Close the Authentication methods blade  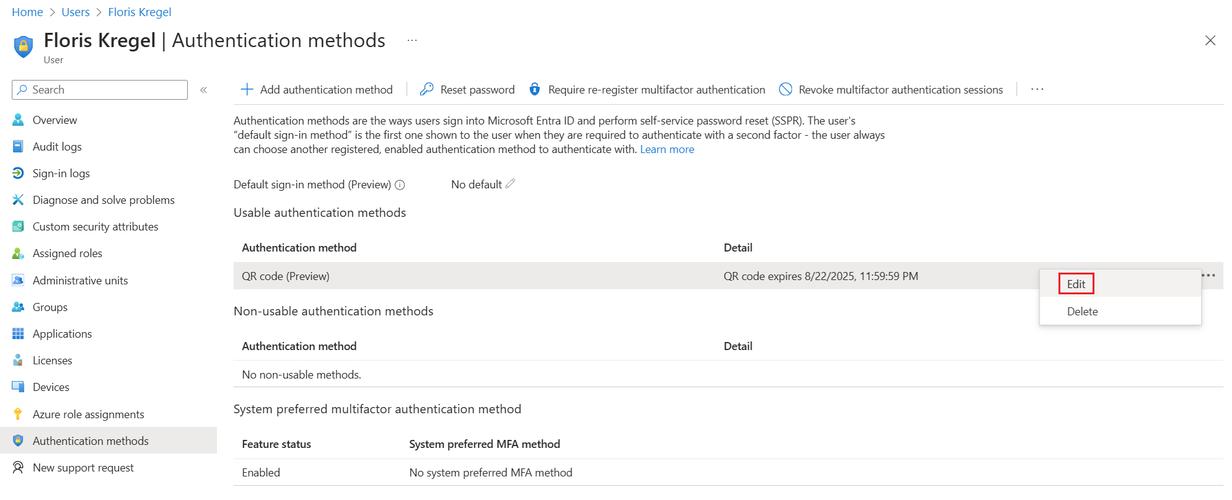(x=1210, y=41)
